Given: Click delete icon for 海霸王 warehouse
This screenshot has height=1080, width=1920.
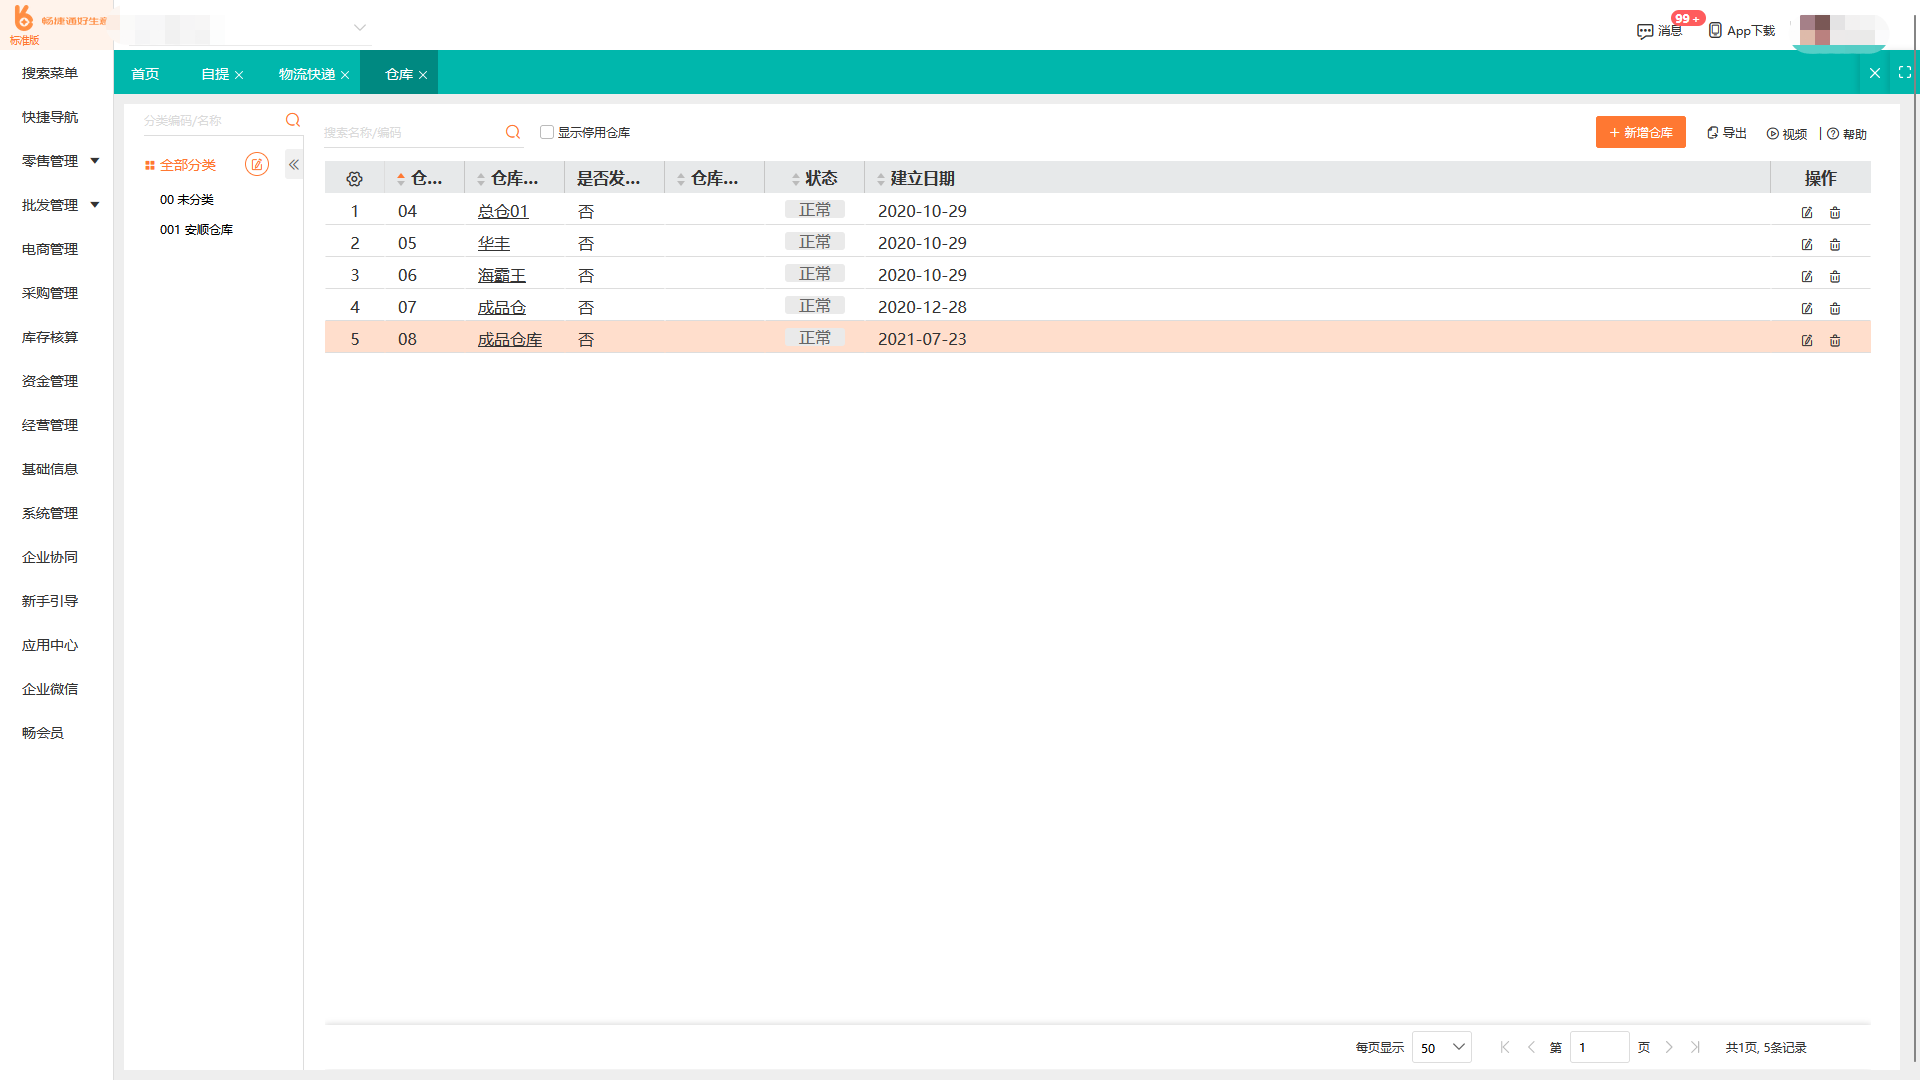Looking at the screenshot, I should coord(1834,274).
